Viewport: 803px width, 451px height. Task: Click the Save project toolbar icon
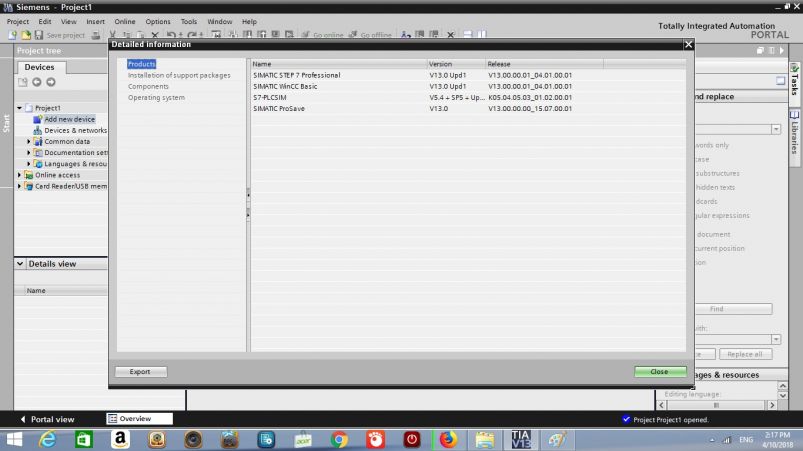(x=38, y=35)
